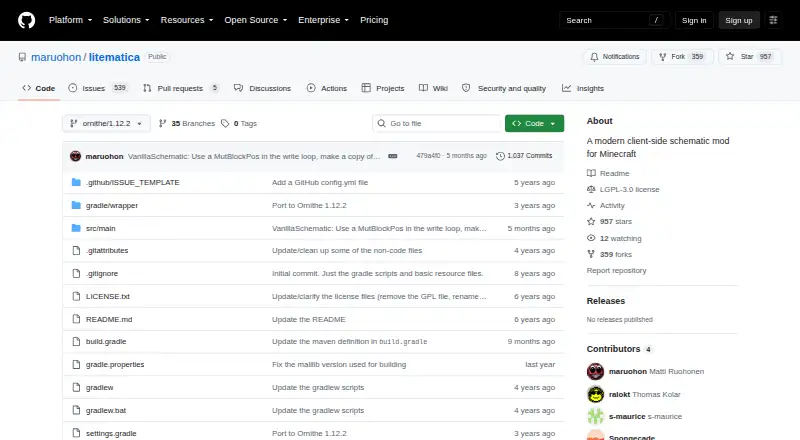Switch to the Insights tab

[583, 88]
